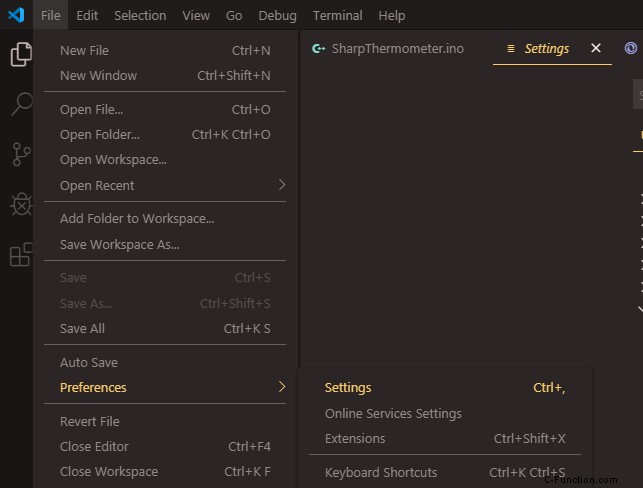This screenshot has width=643, height=488.
Task: Open the Debug view in activity bar
Action: 20,204
